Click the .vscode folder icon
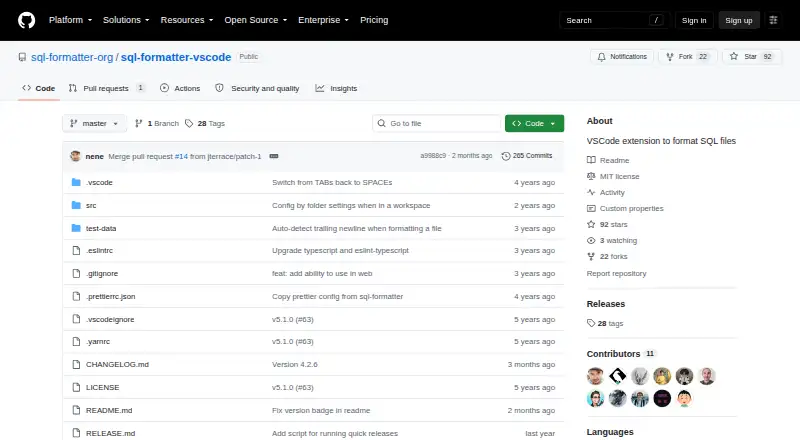The width and height of the screenshot is (800, 440). [x=76, y=182]
